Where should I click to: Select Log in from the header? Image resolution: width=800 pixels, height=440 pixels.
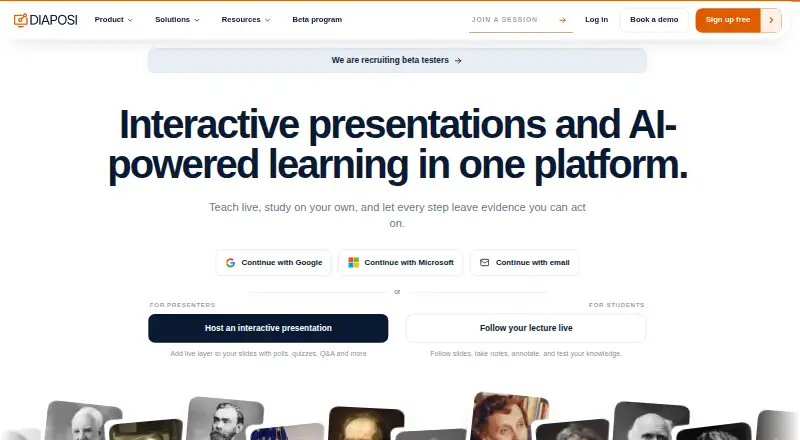(x=596, y=19)
